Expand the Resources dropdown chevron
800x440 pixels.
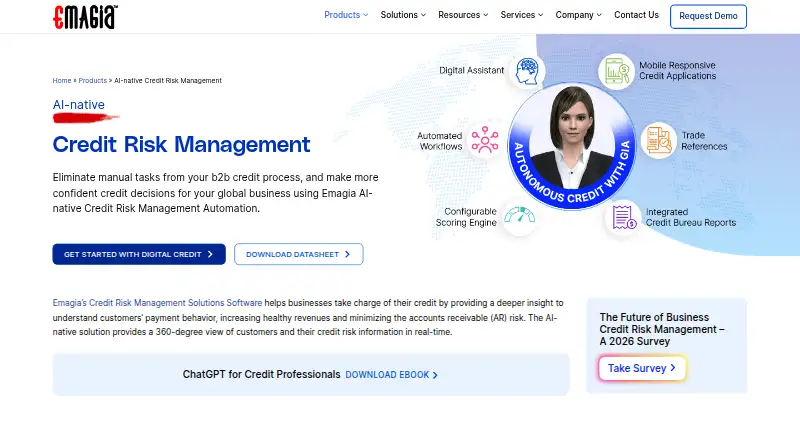pos(486,15)
